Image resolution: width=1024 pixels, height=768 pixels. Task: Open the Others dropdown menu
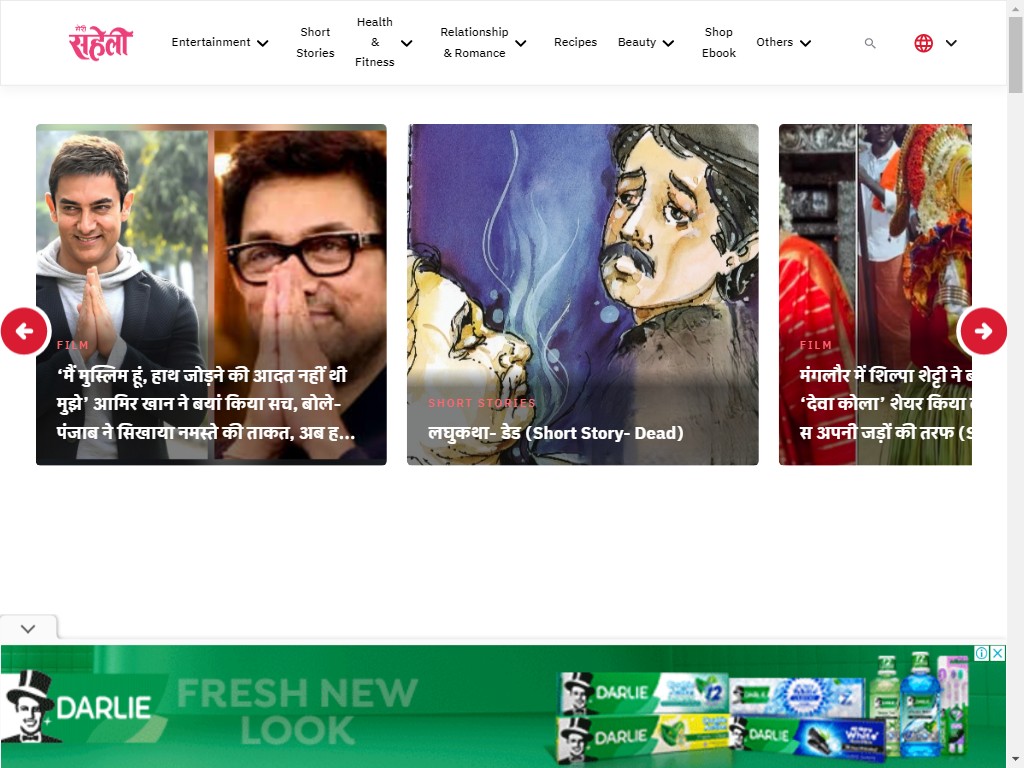[805, 43]
